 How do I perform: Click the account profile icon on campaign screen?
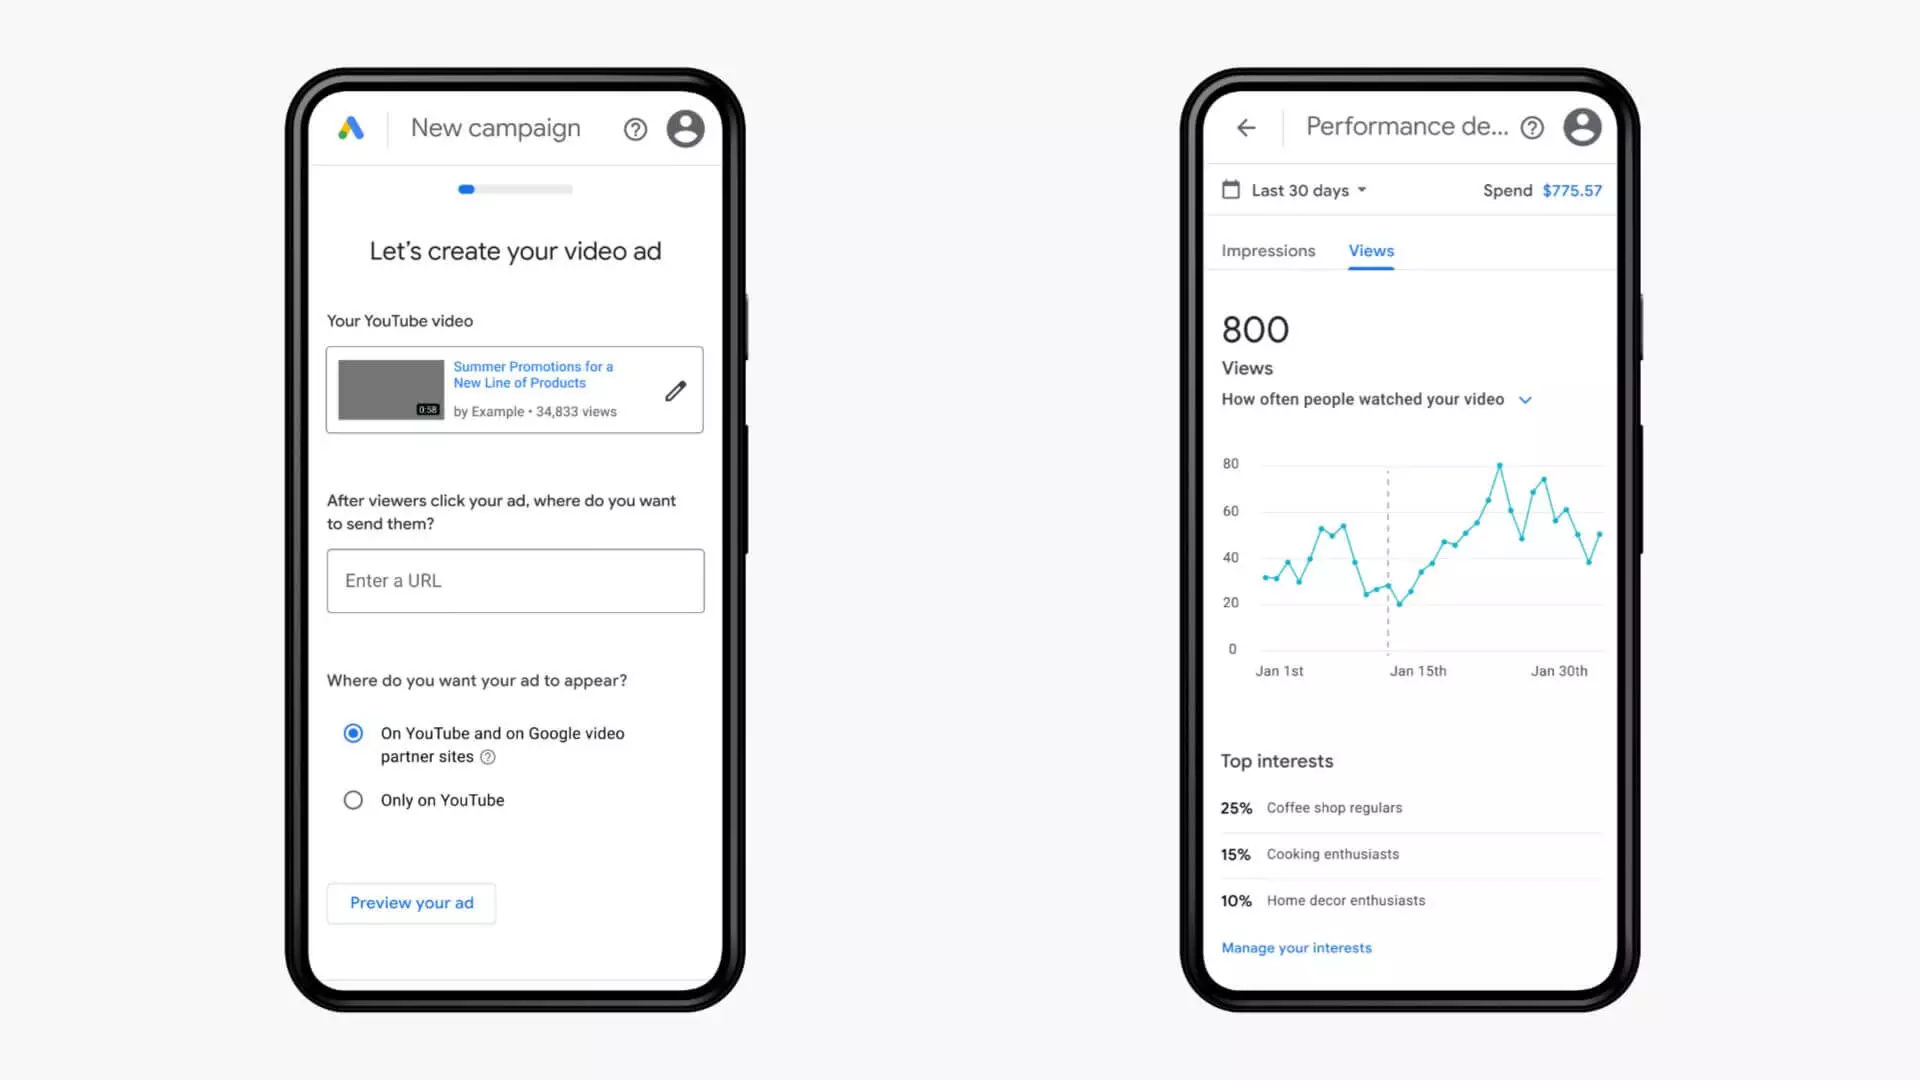[x=686, y=128]
